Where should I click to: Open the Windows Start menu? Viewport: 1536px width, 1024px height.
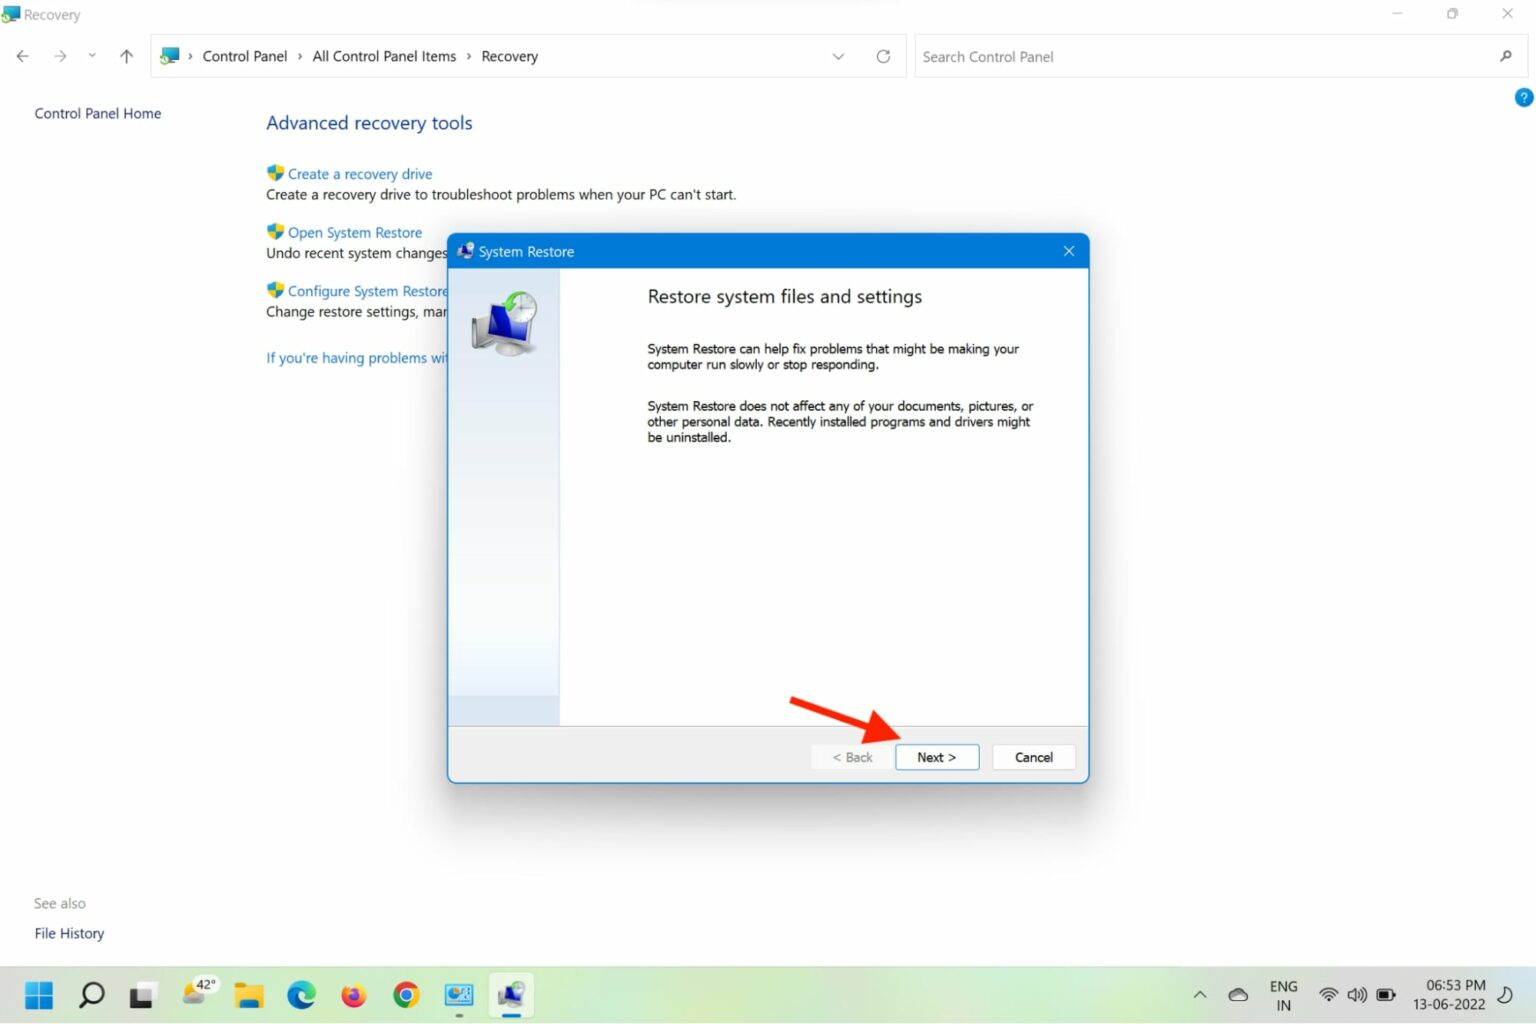click(x=39, y=995)
